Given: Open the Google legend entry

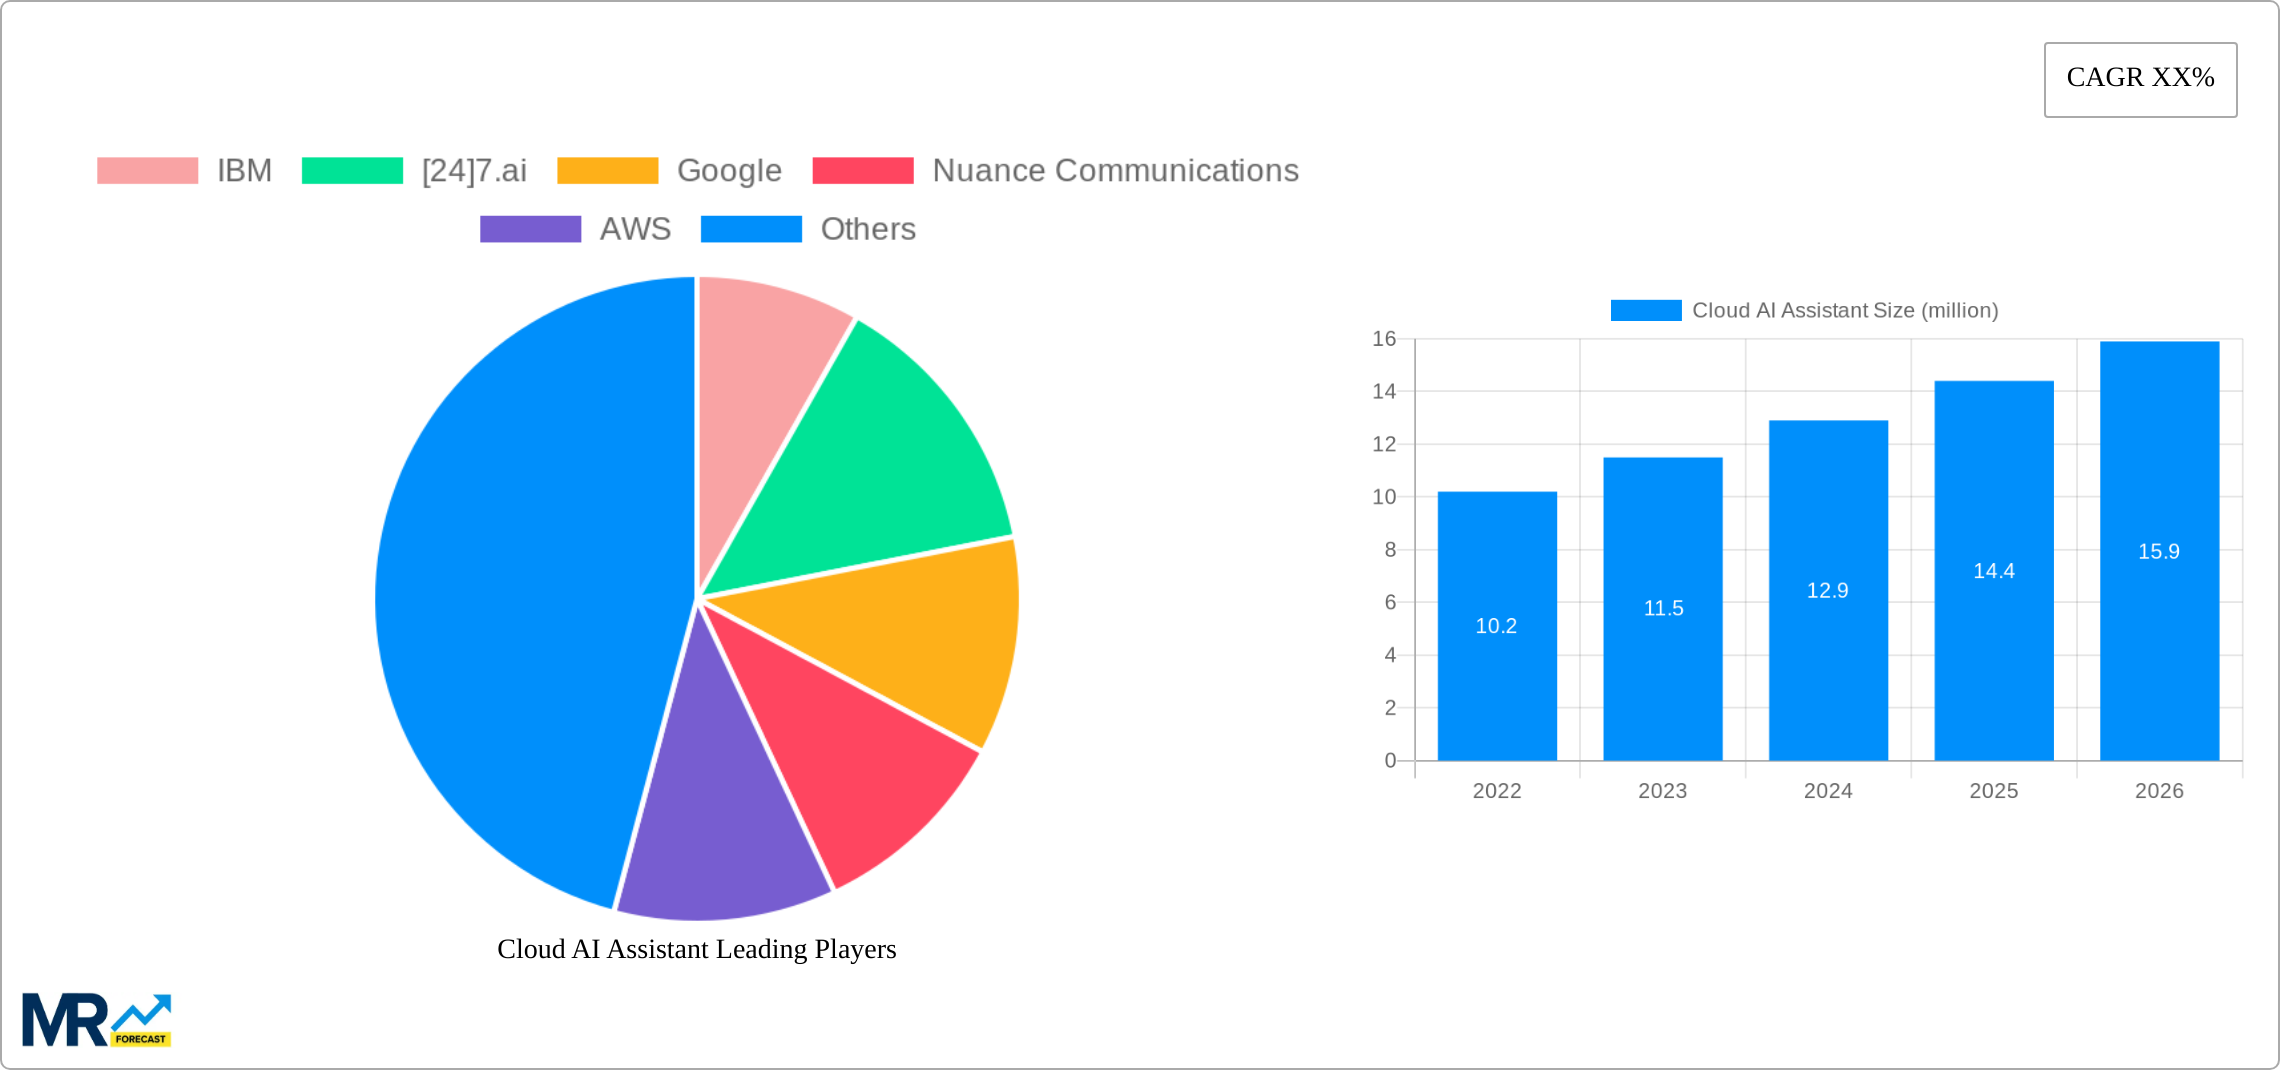Looking at the screenshot, I should 730,170.
